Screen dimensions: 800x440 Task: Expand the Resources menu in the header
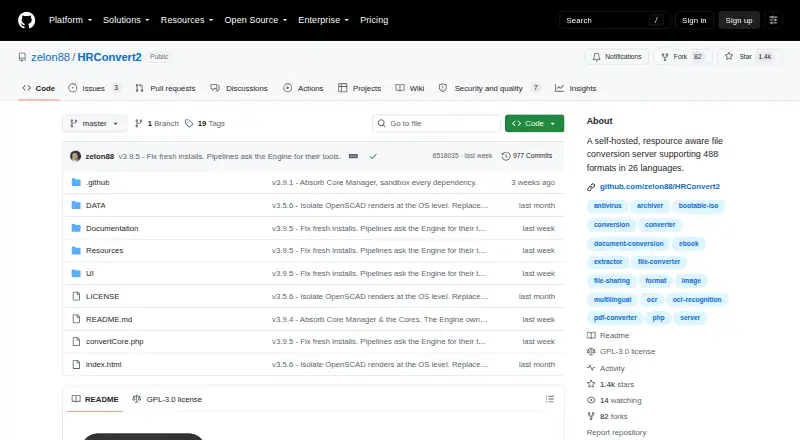[187, 20]
